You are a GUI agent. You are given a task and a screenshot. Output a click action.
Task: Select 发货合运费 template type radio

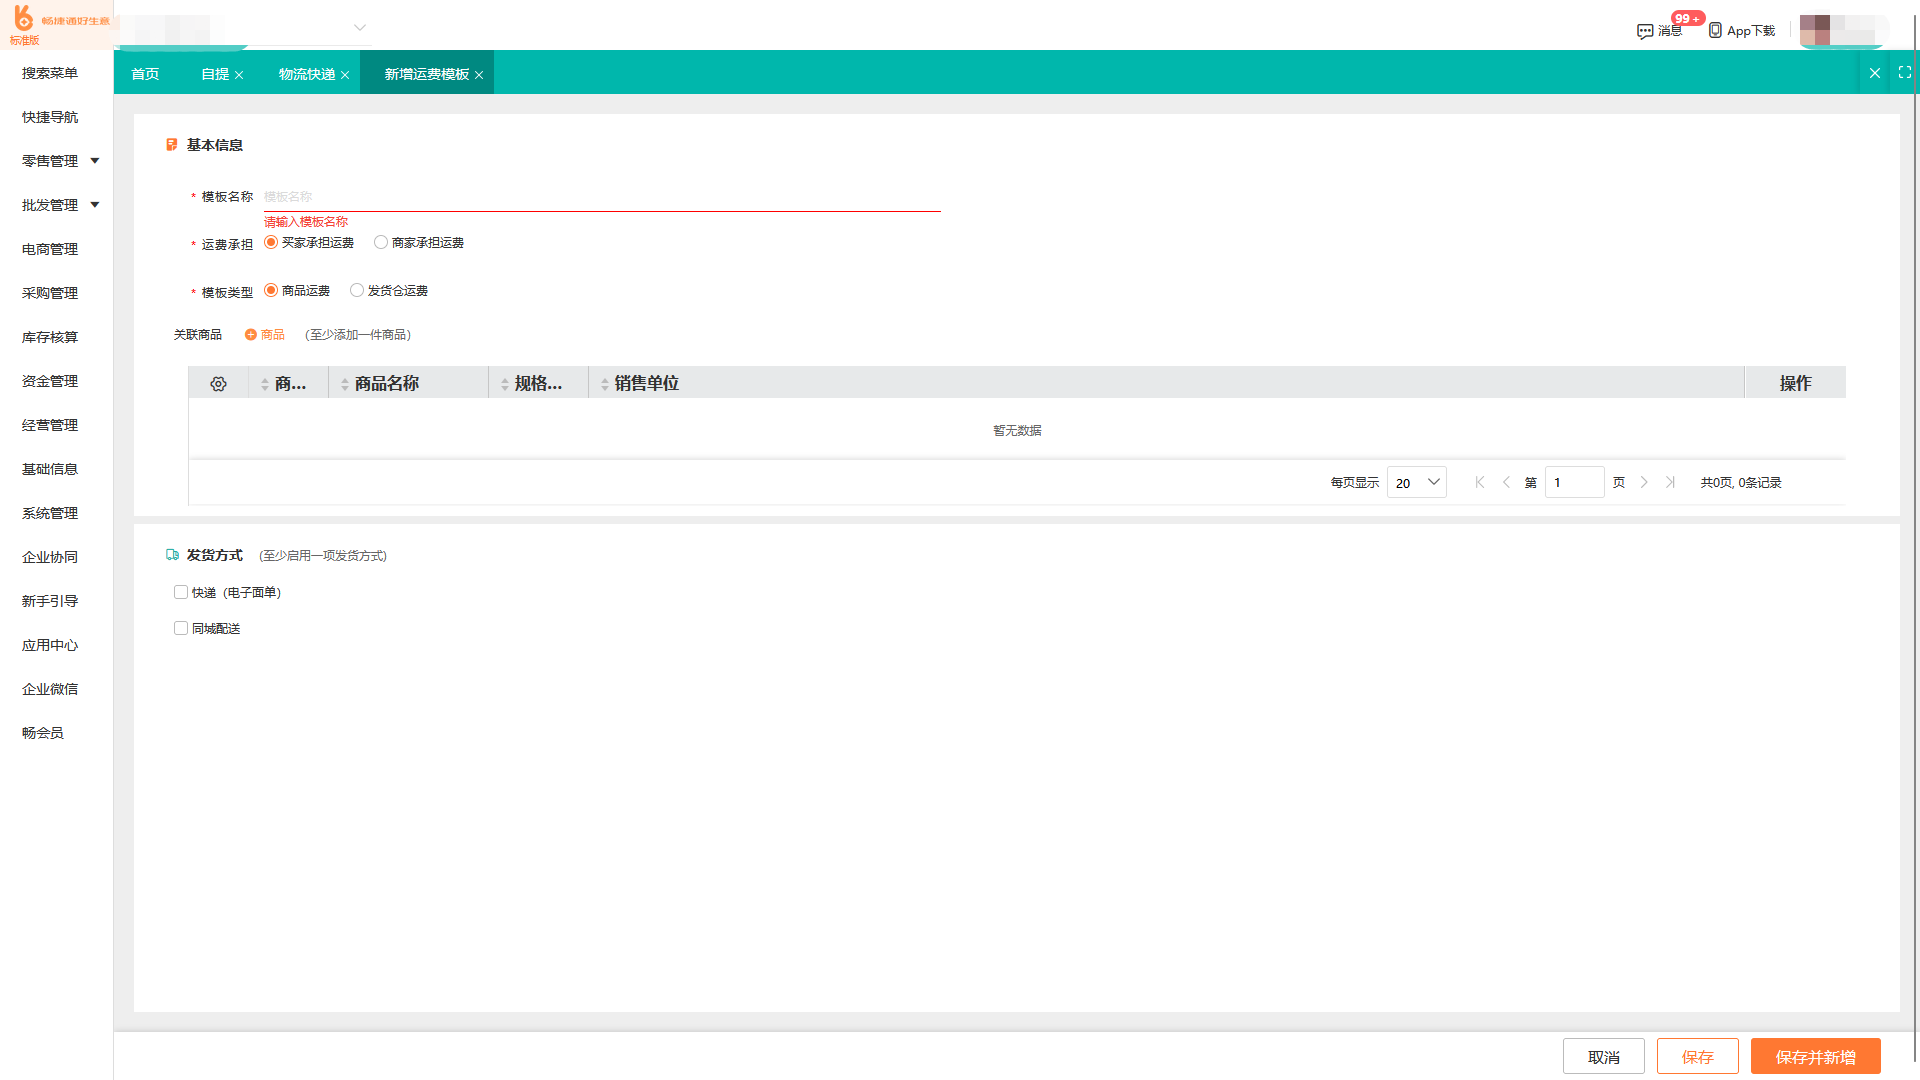[x=355, y=290]
